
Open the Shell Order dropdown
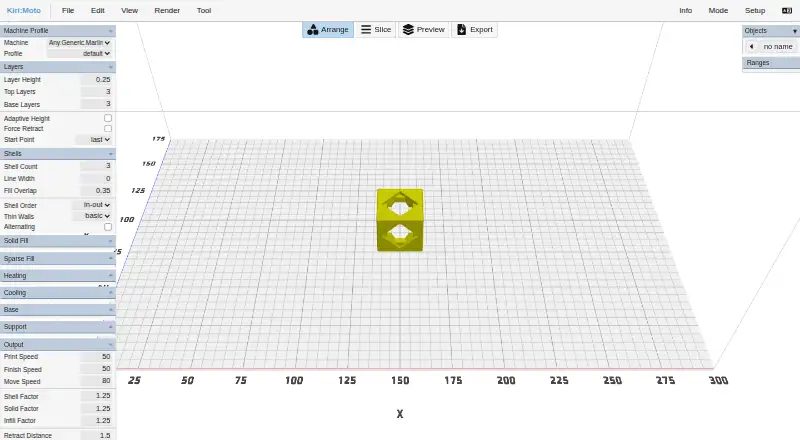93,205
